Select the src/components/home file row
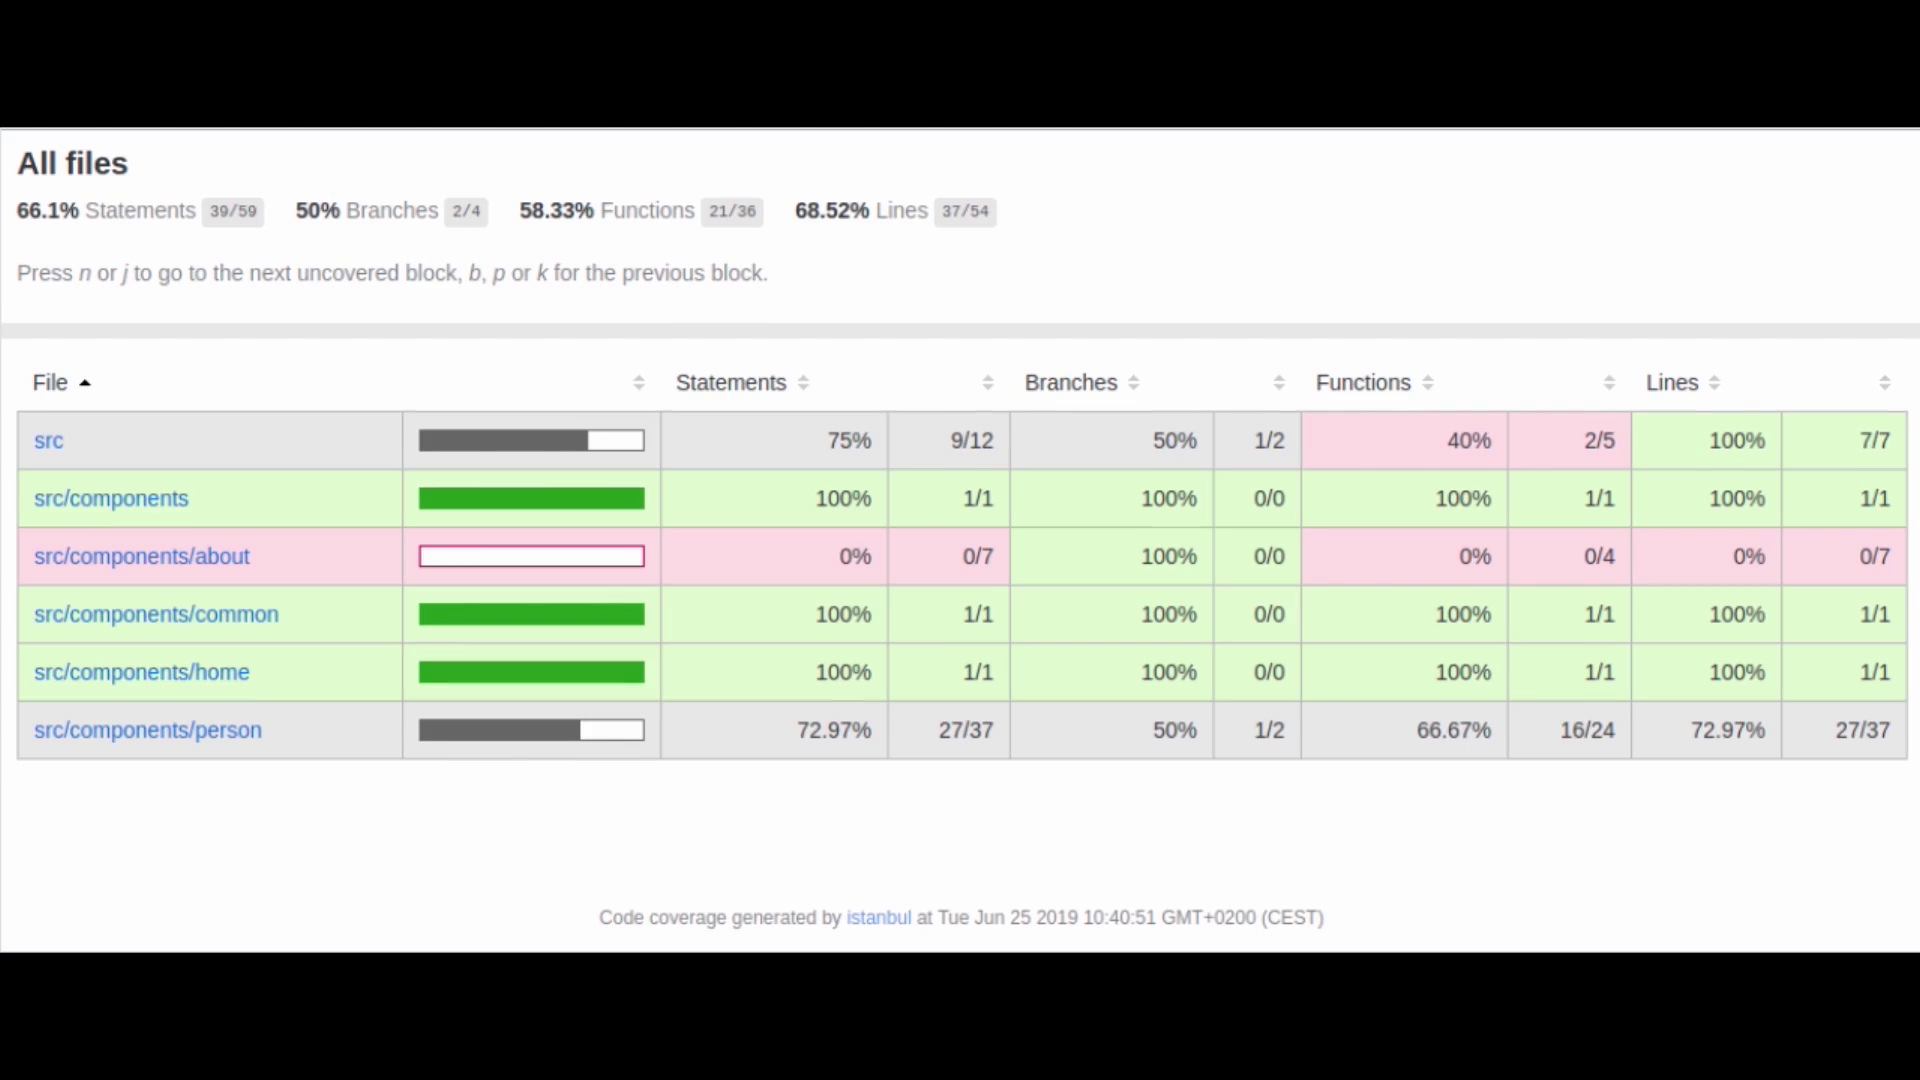Screen dimensions: 1920x1080 point(141,671)
